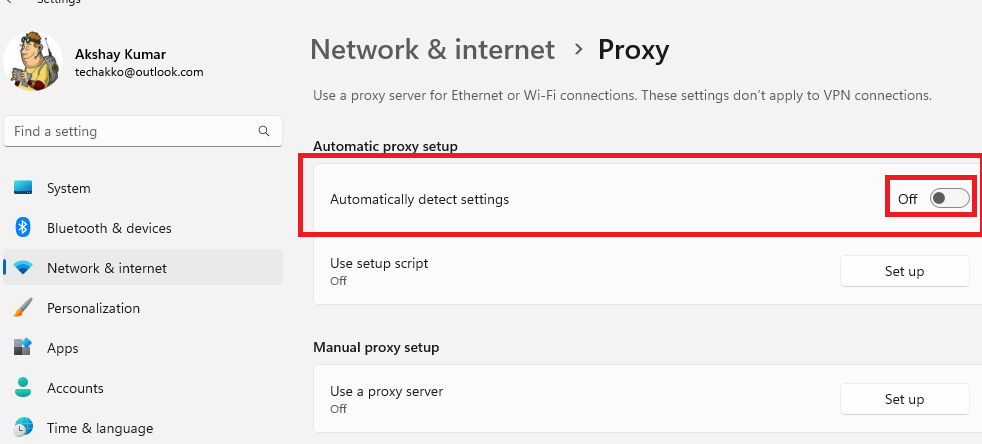Click the Personalization paintbrush icon

23,308
